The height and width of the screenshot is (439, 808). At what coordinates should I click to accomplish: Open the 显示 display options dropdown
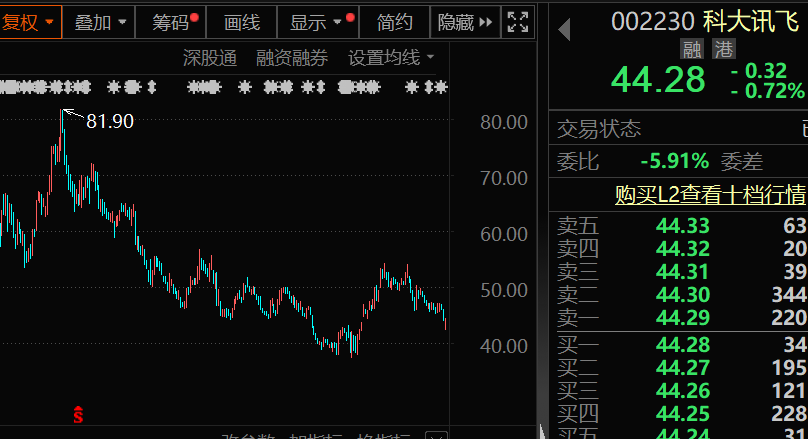(322, 21)
